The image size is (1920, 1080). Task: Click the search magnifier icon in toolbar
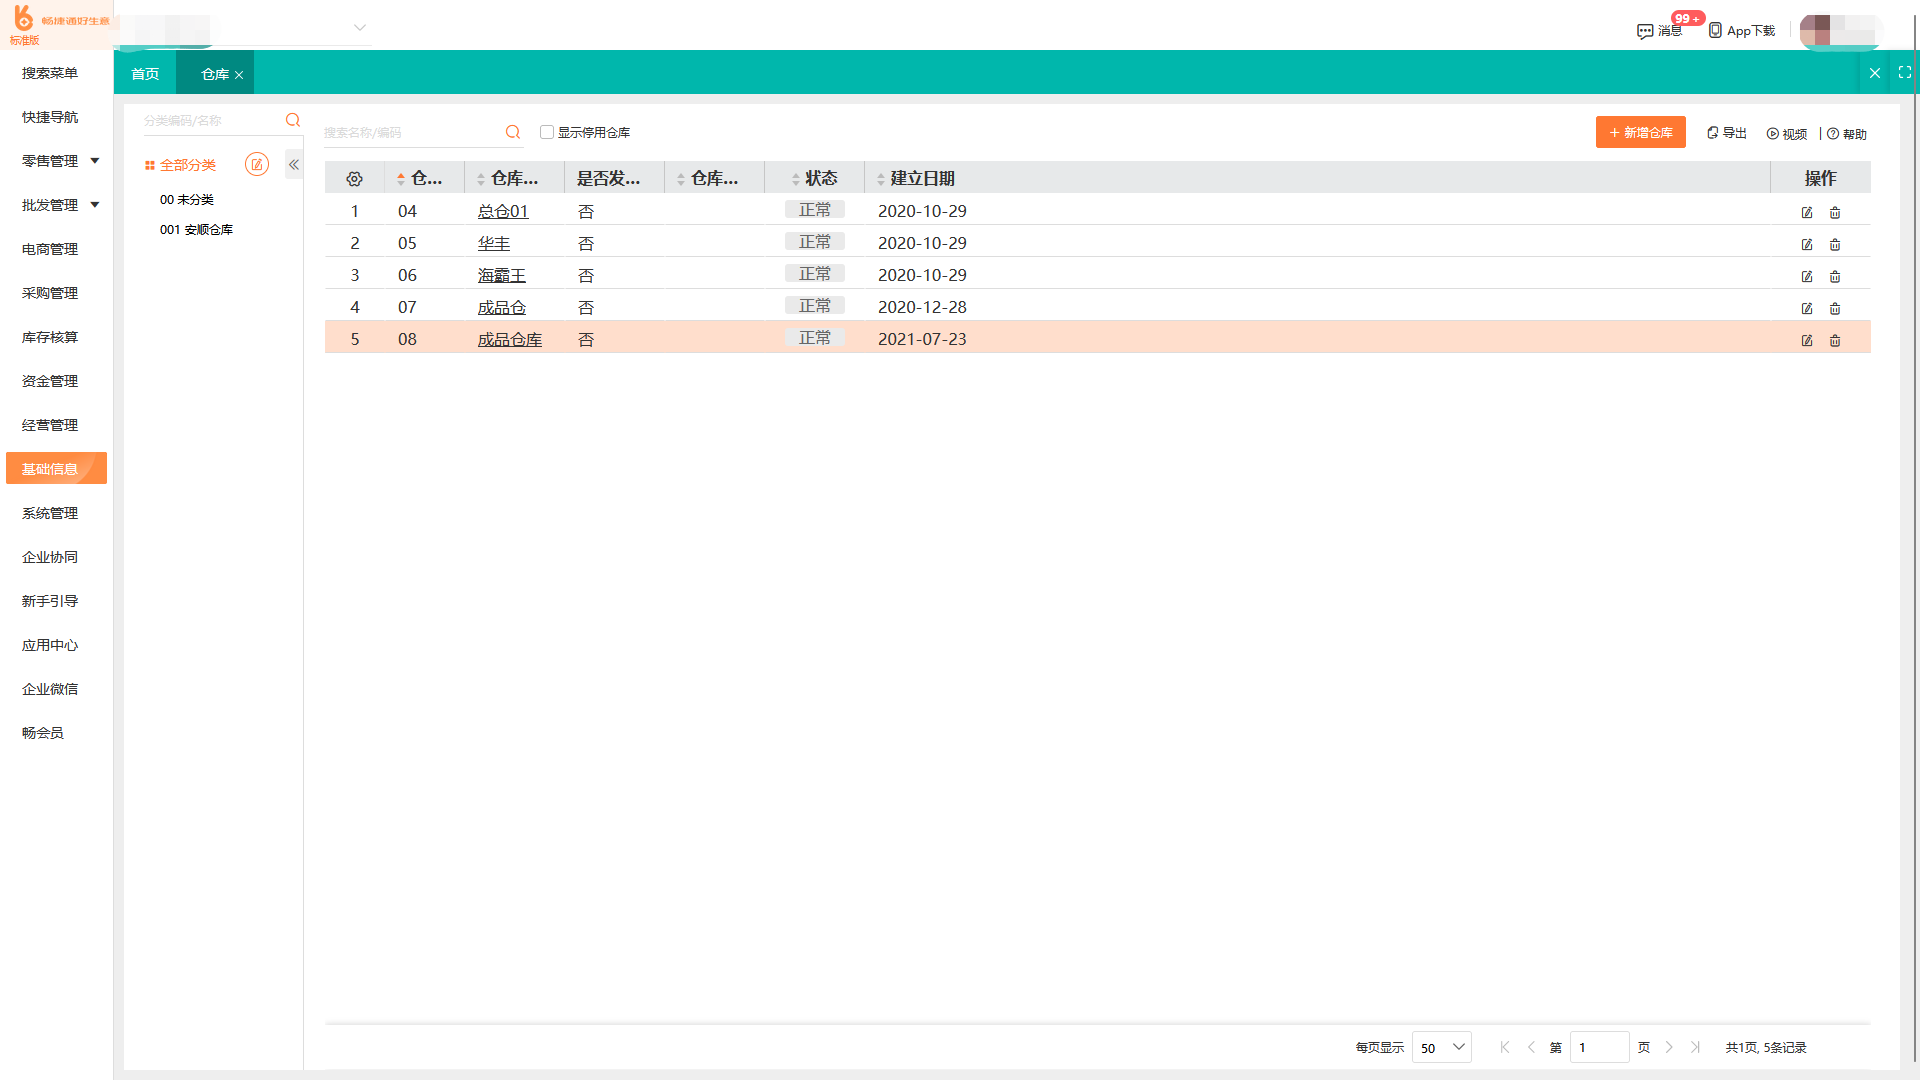coord(514,132)
